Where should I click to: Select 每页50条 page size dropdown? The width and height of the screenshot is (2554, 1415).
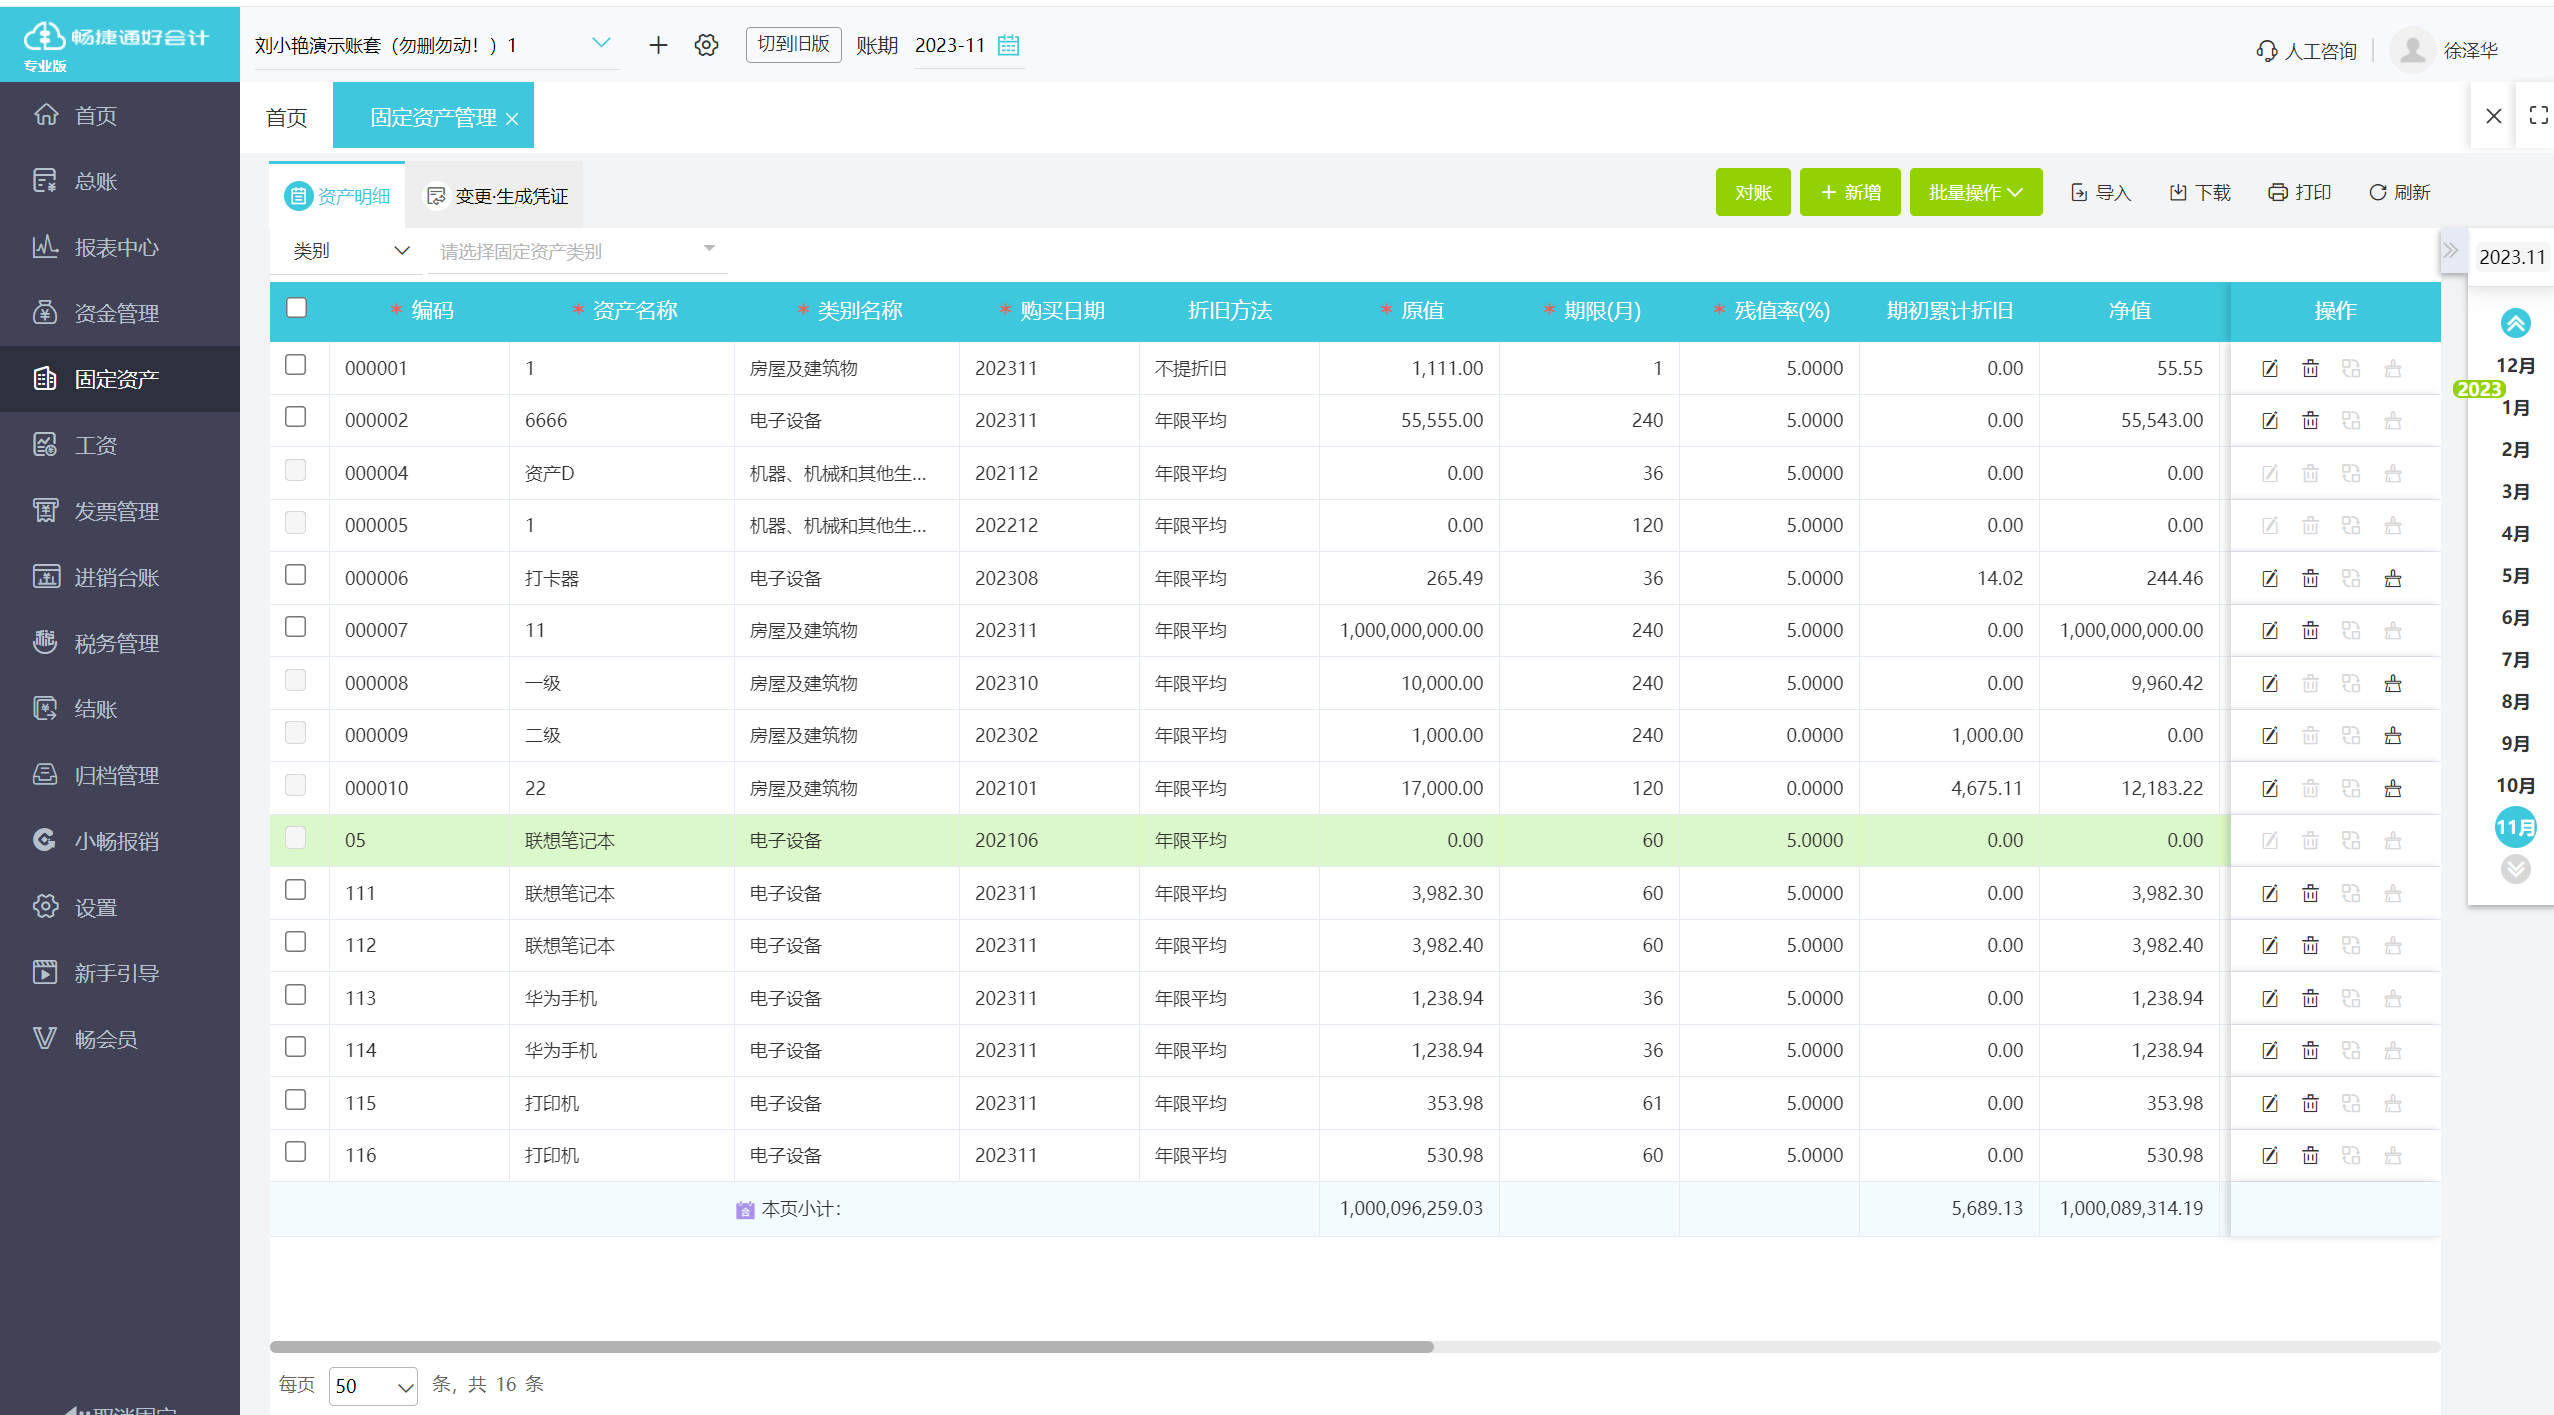tap(373, 1384)
